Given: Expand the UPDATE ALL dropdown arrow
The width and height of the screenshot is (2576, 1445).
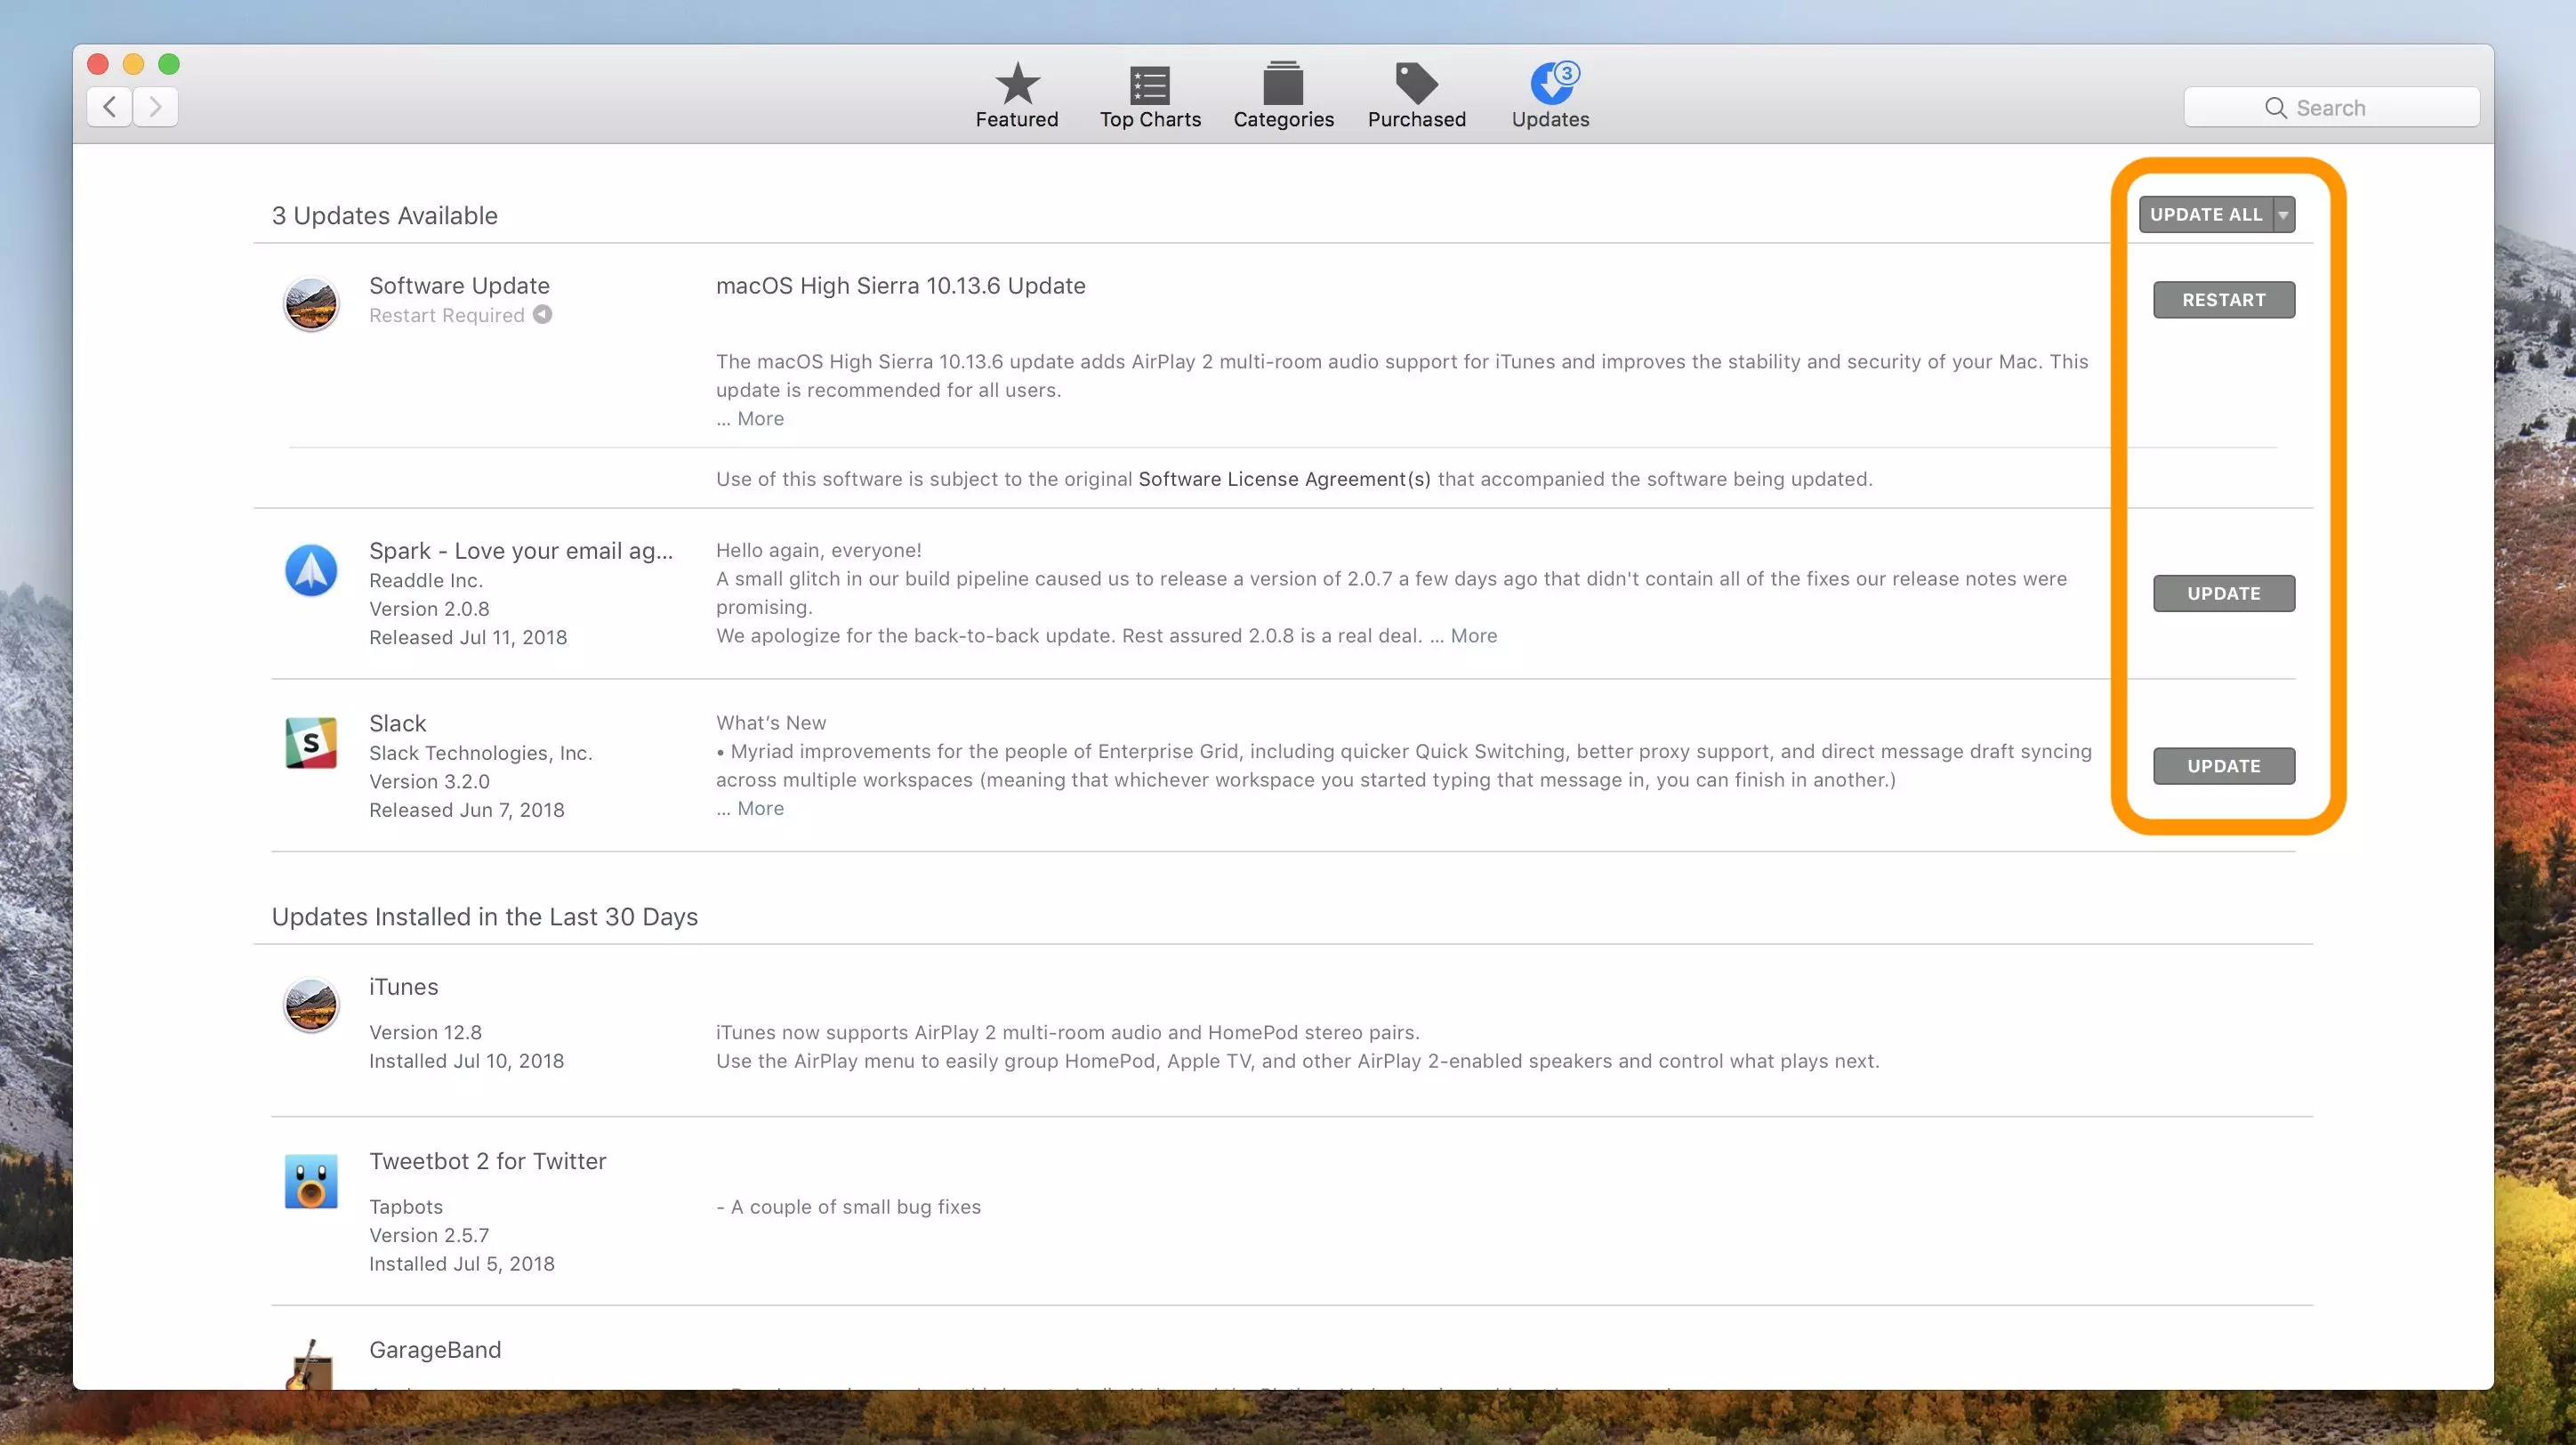Looking at the screenshot, I should coord(2284,213).
